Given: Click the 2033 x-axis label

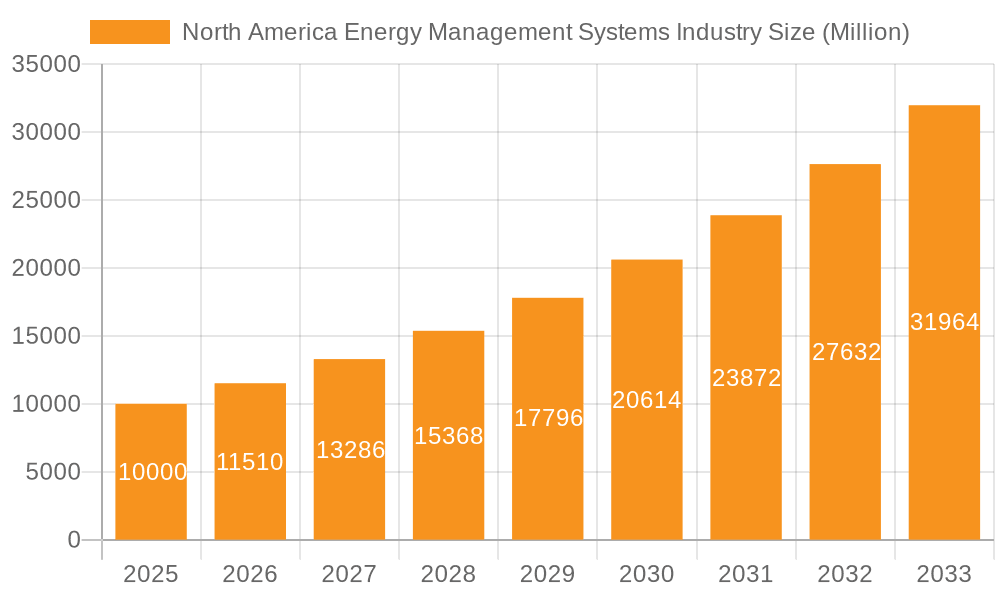Looking at the screenshot, I should (x=943, y=574).
